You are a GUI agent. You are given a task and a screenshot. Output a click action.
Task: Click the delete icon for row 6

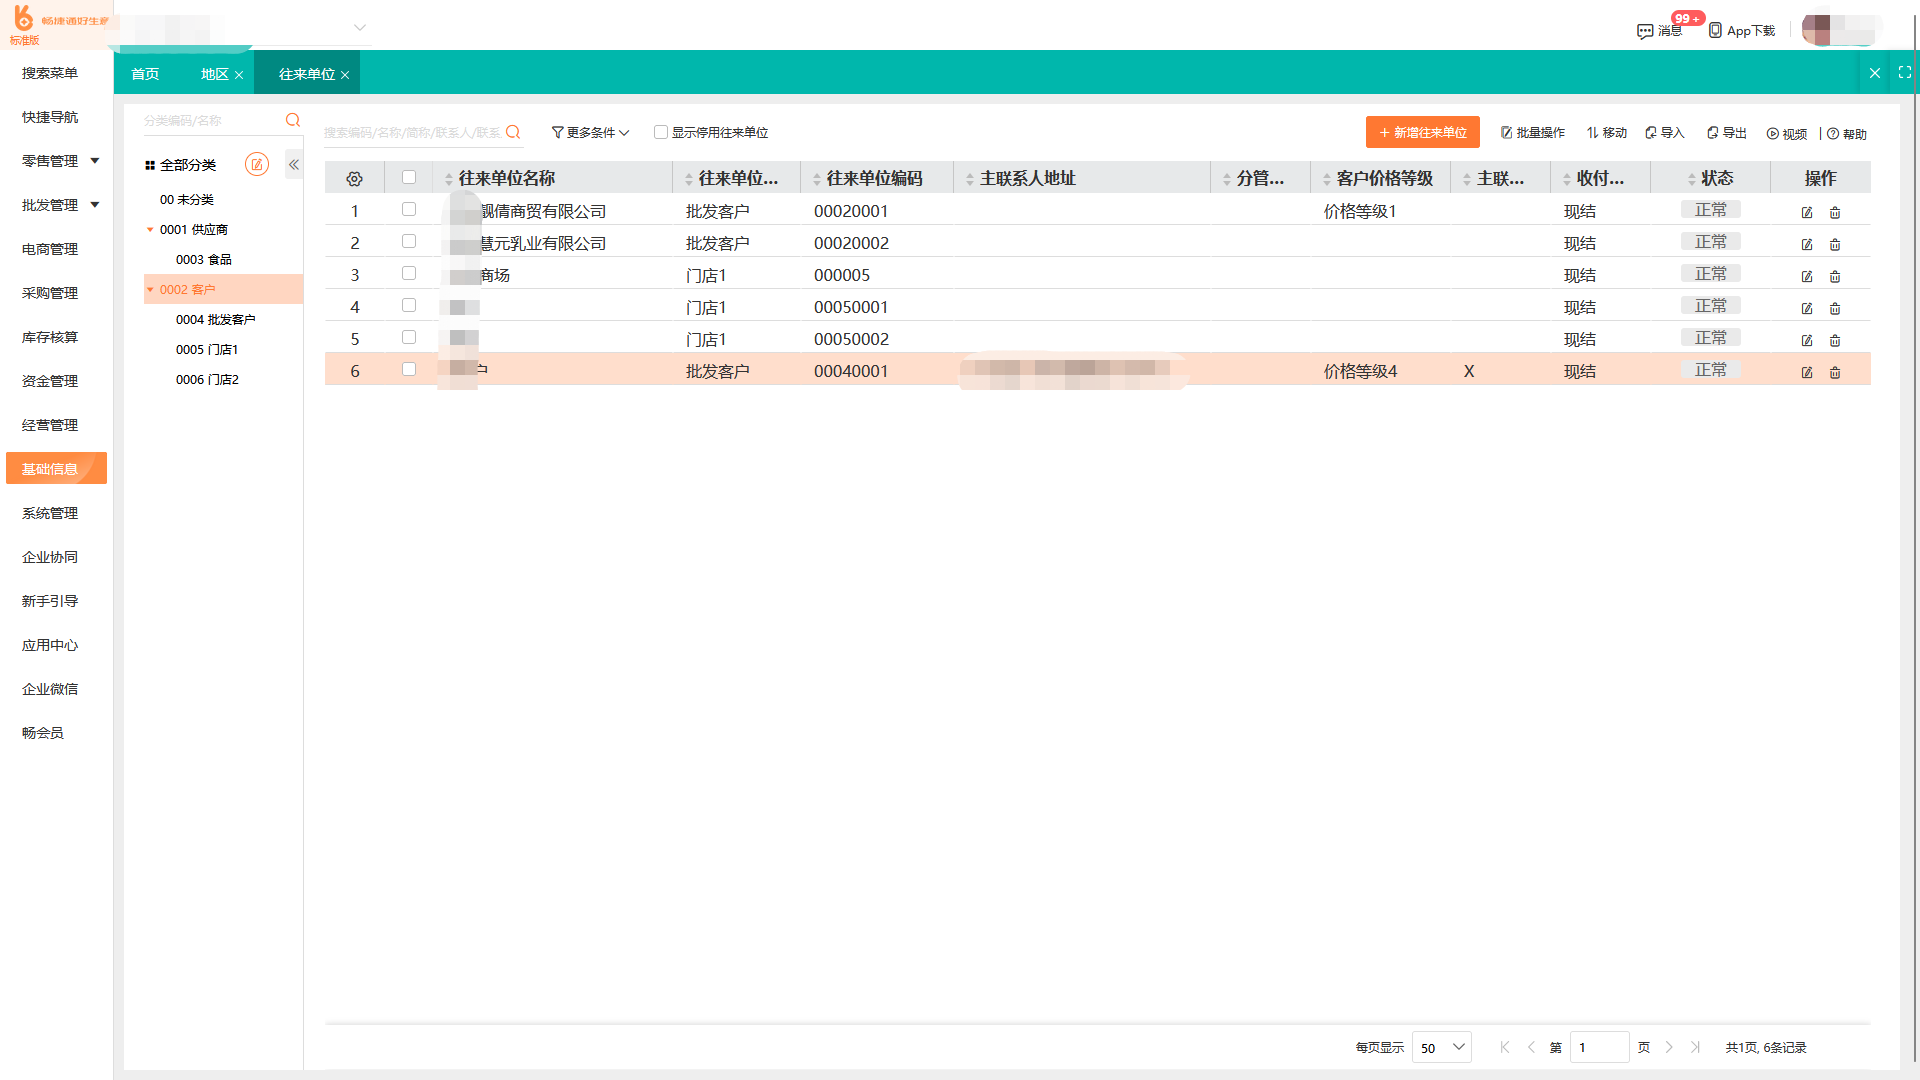pyautogui.click(x=1834, y=371)
